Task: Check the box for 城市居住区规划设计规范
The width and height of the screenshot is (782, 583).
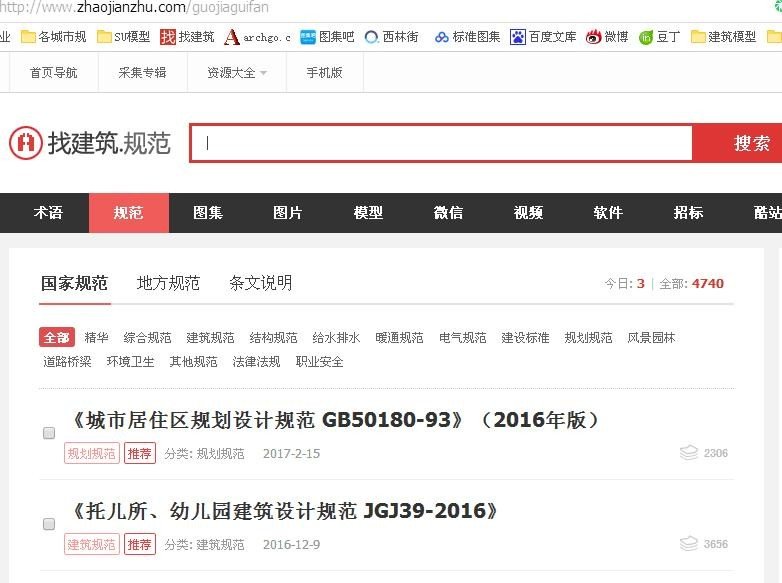Action: [x=49, y=433]
